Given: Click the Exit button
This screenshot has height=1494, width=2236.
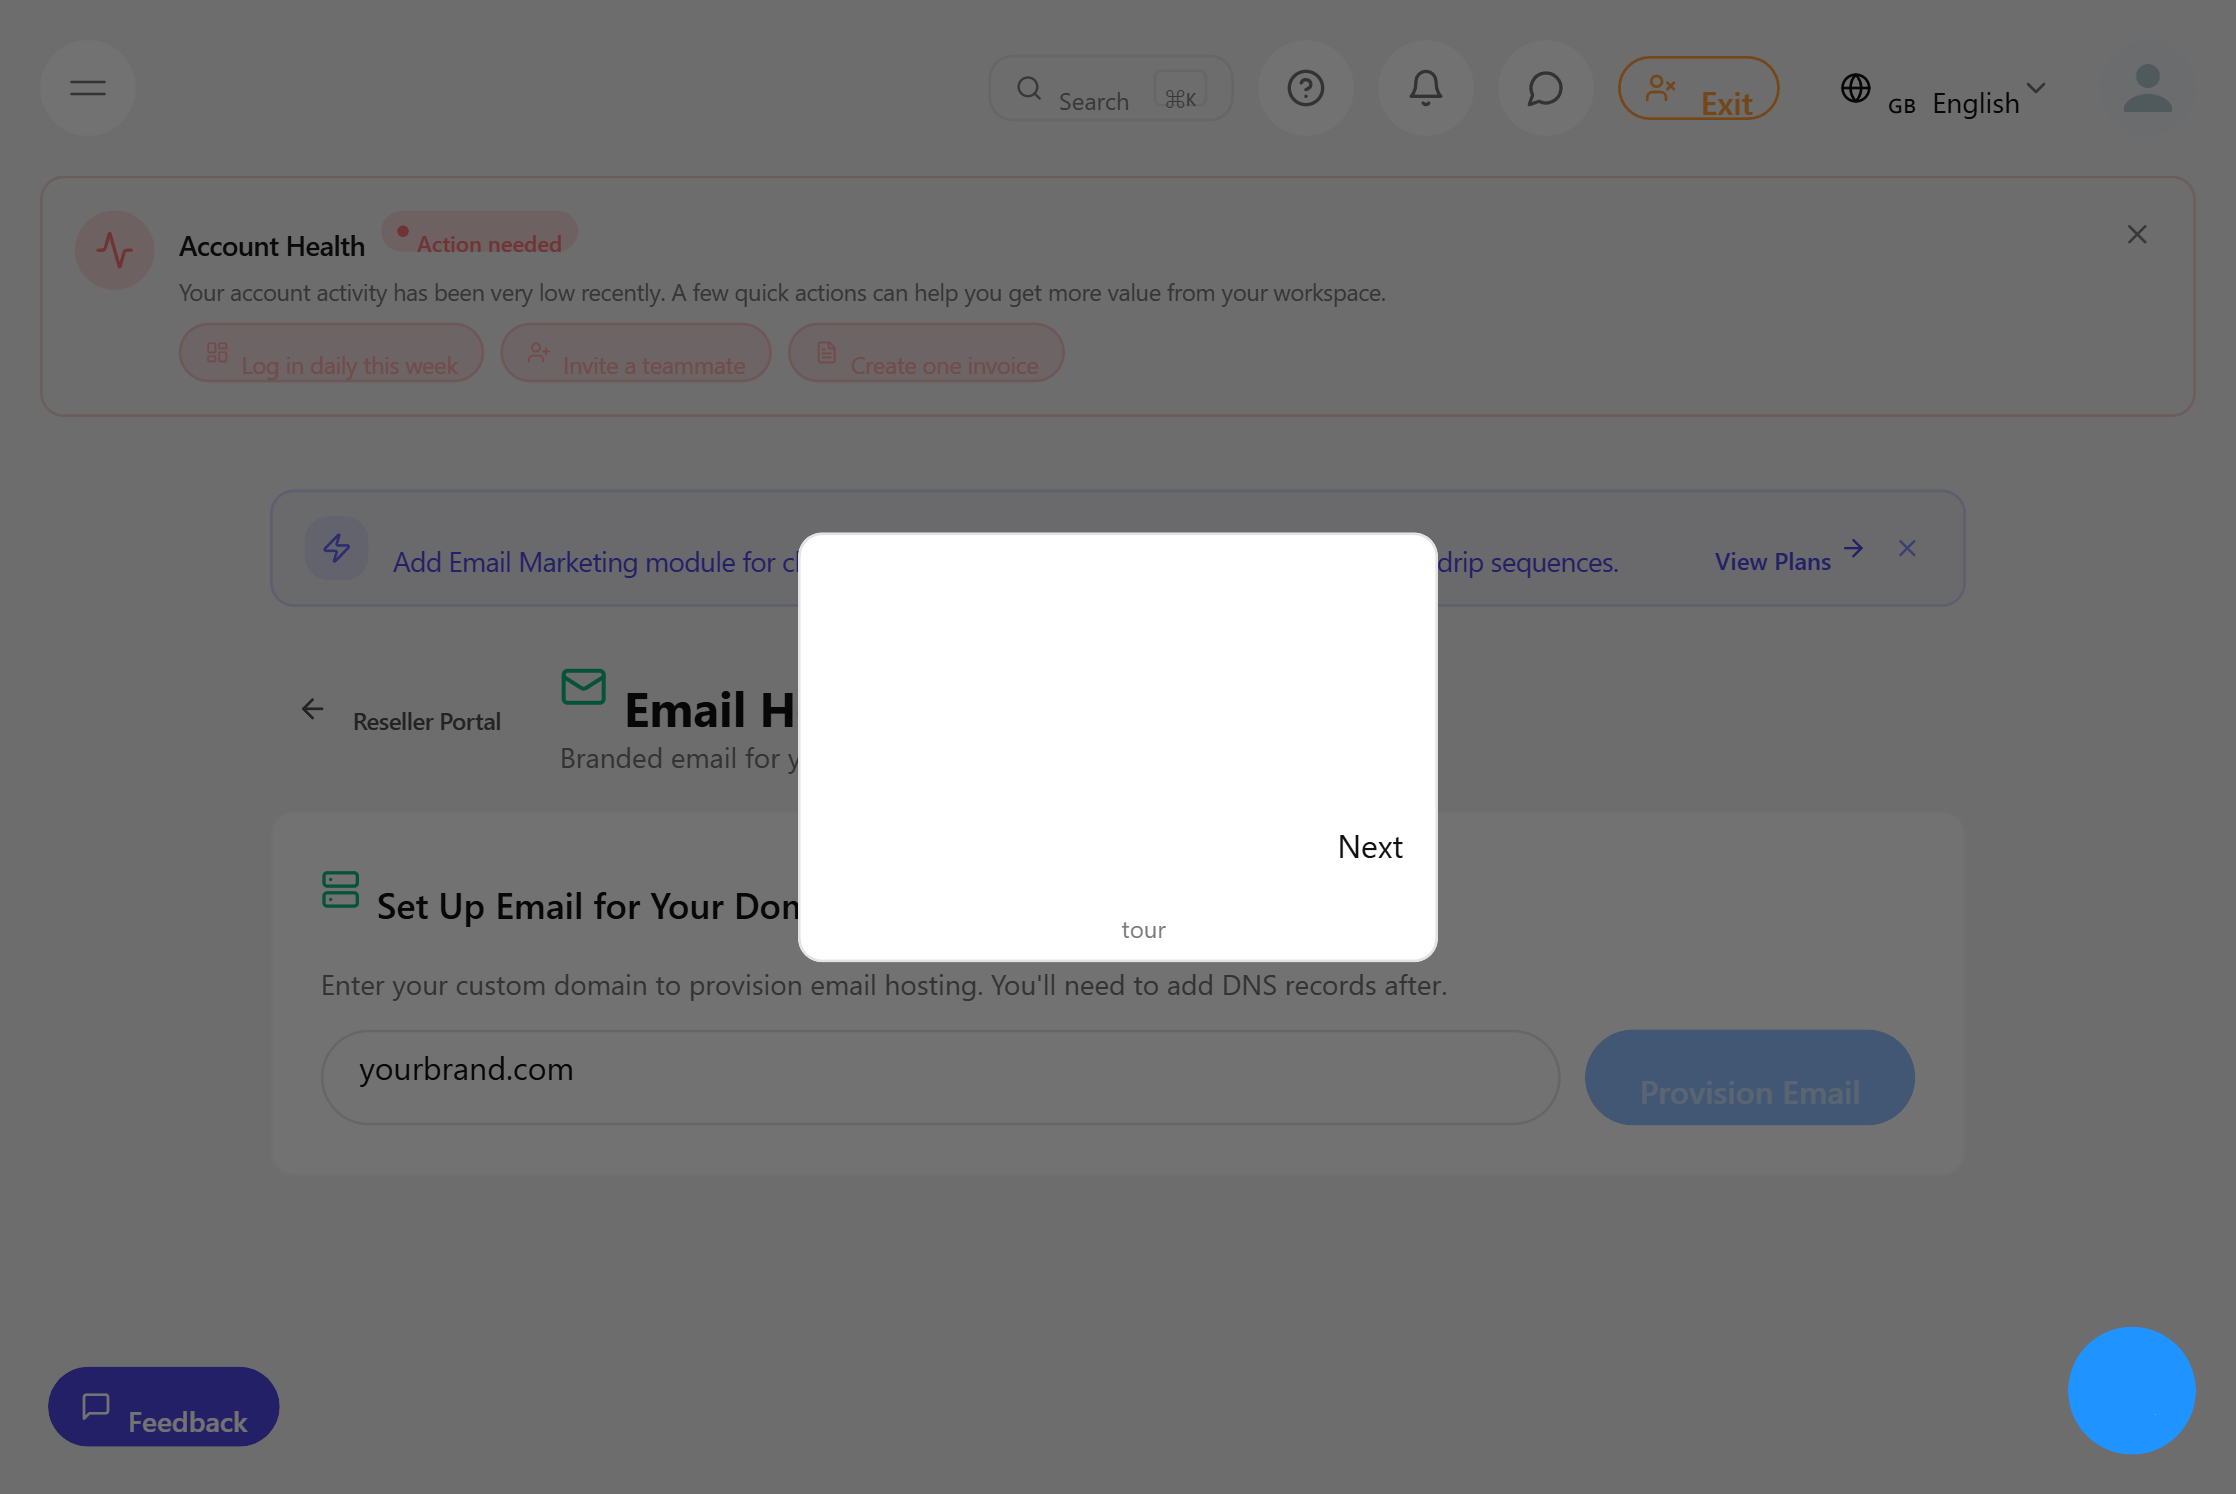Looking at the screenshot, I should click(1698, 88).
